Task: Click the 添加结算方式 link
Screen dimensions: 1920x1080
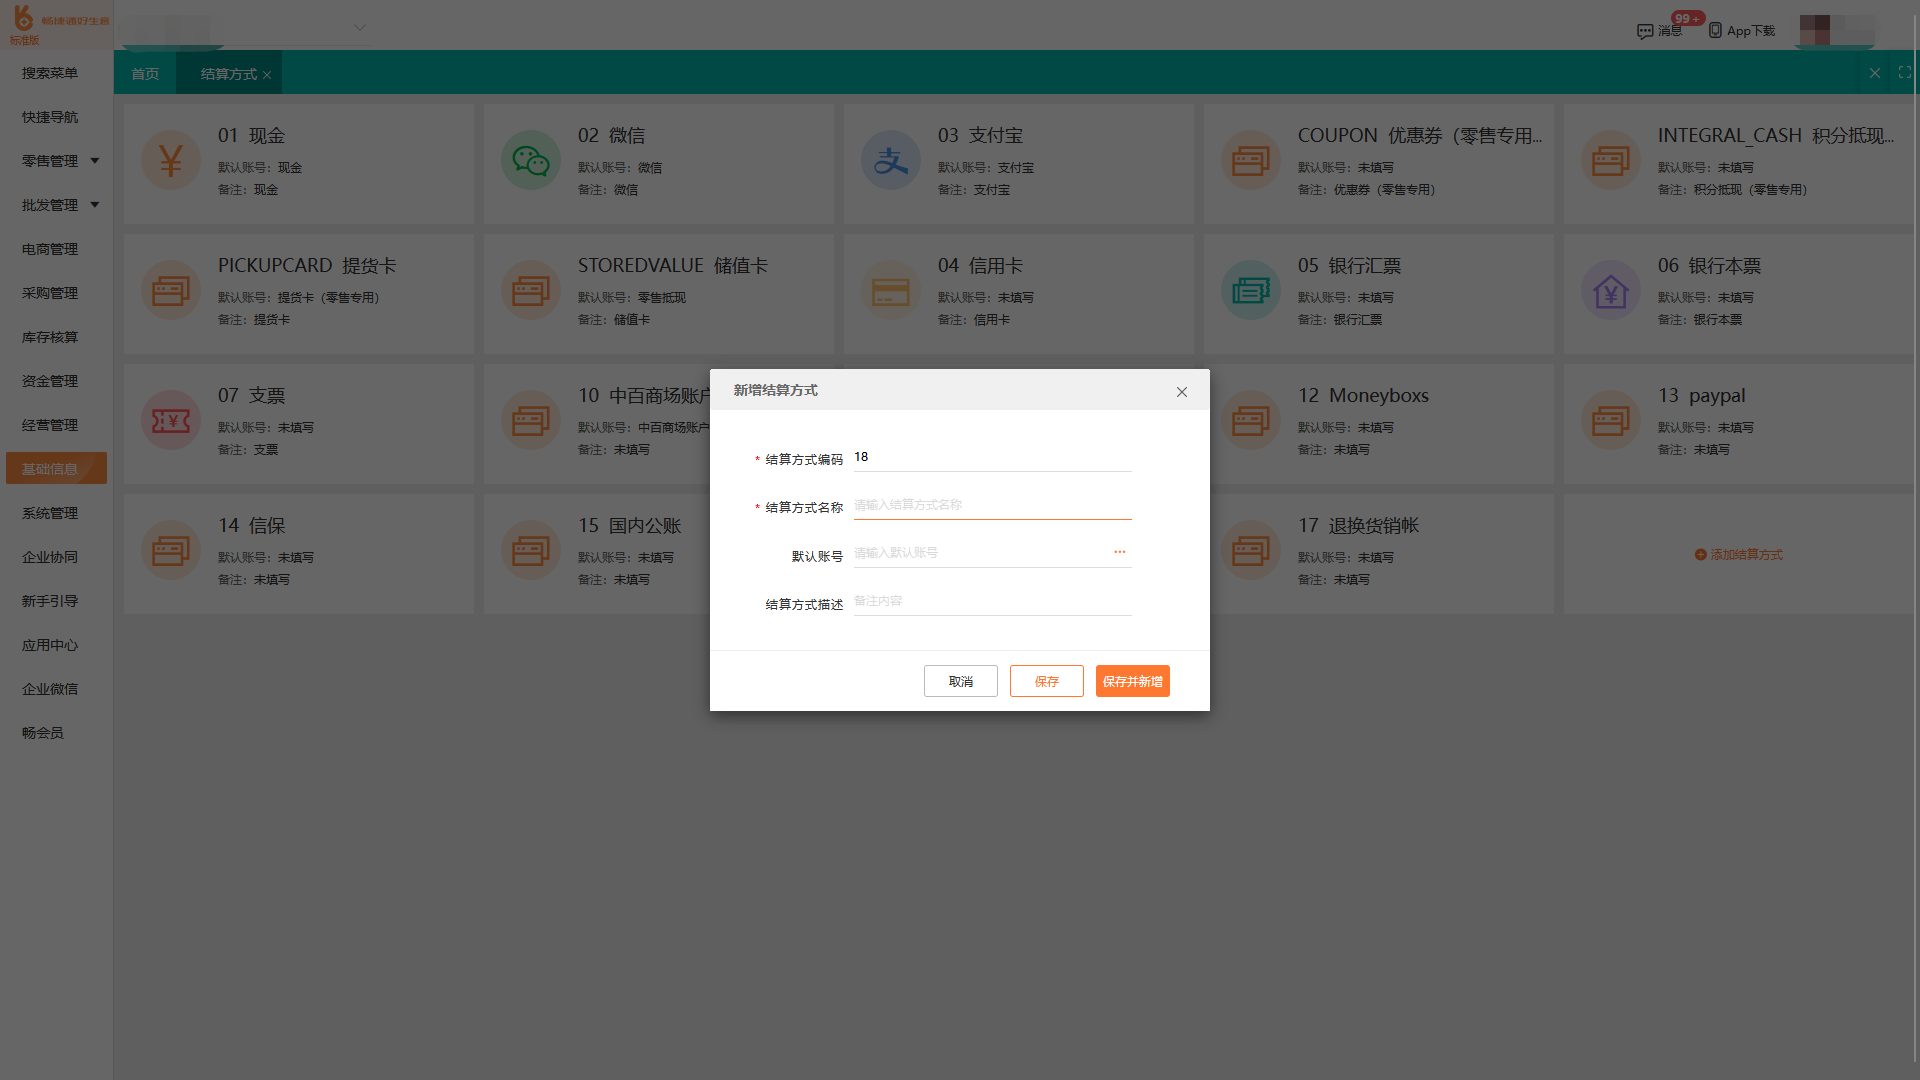Action: (x=1738, y=554)
